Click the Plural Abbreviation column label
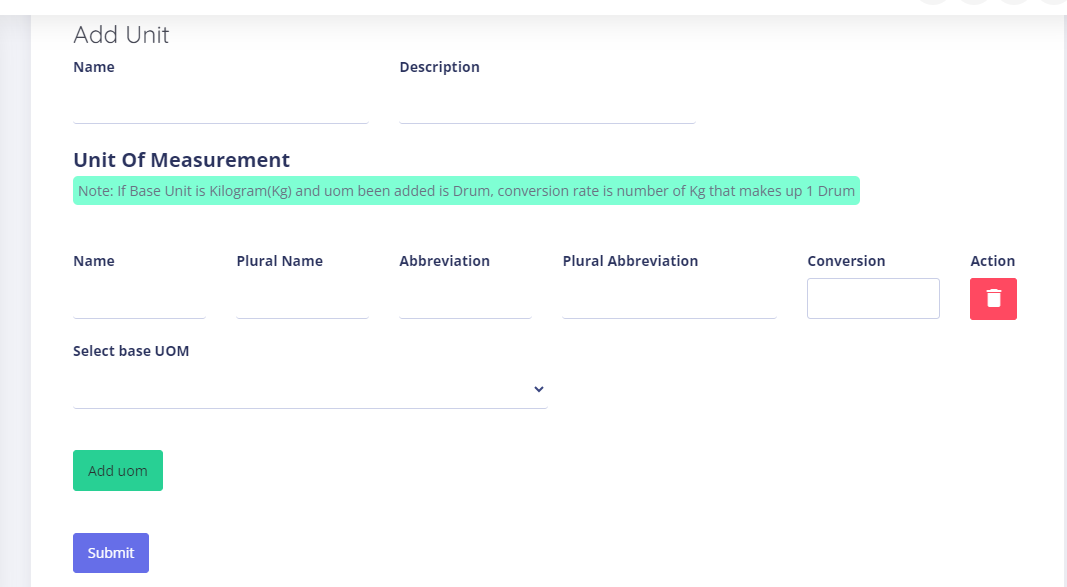The image size is (1067, 587). (x=630, y=261)
